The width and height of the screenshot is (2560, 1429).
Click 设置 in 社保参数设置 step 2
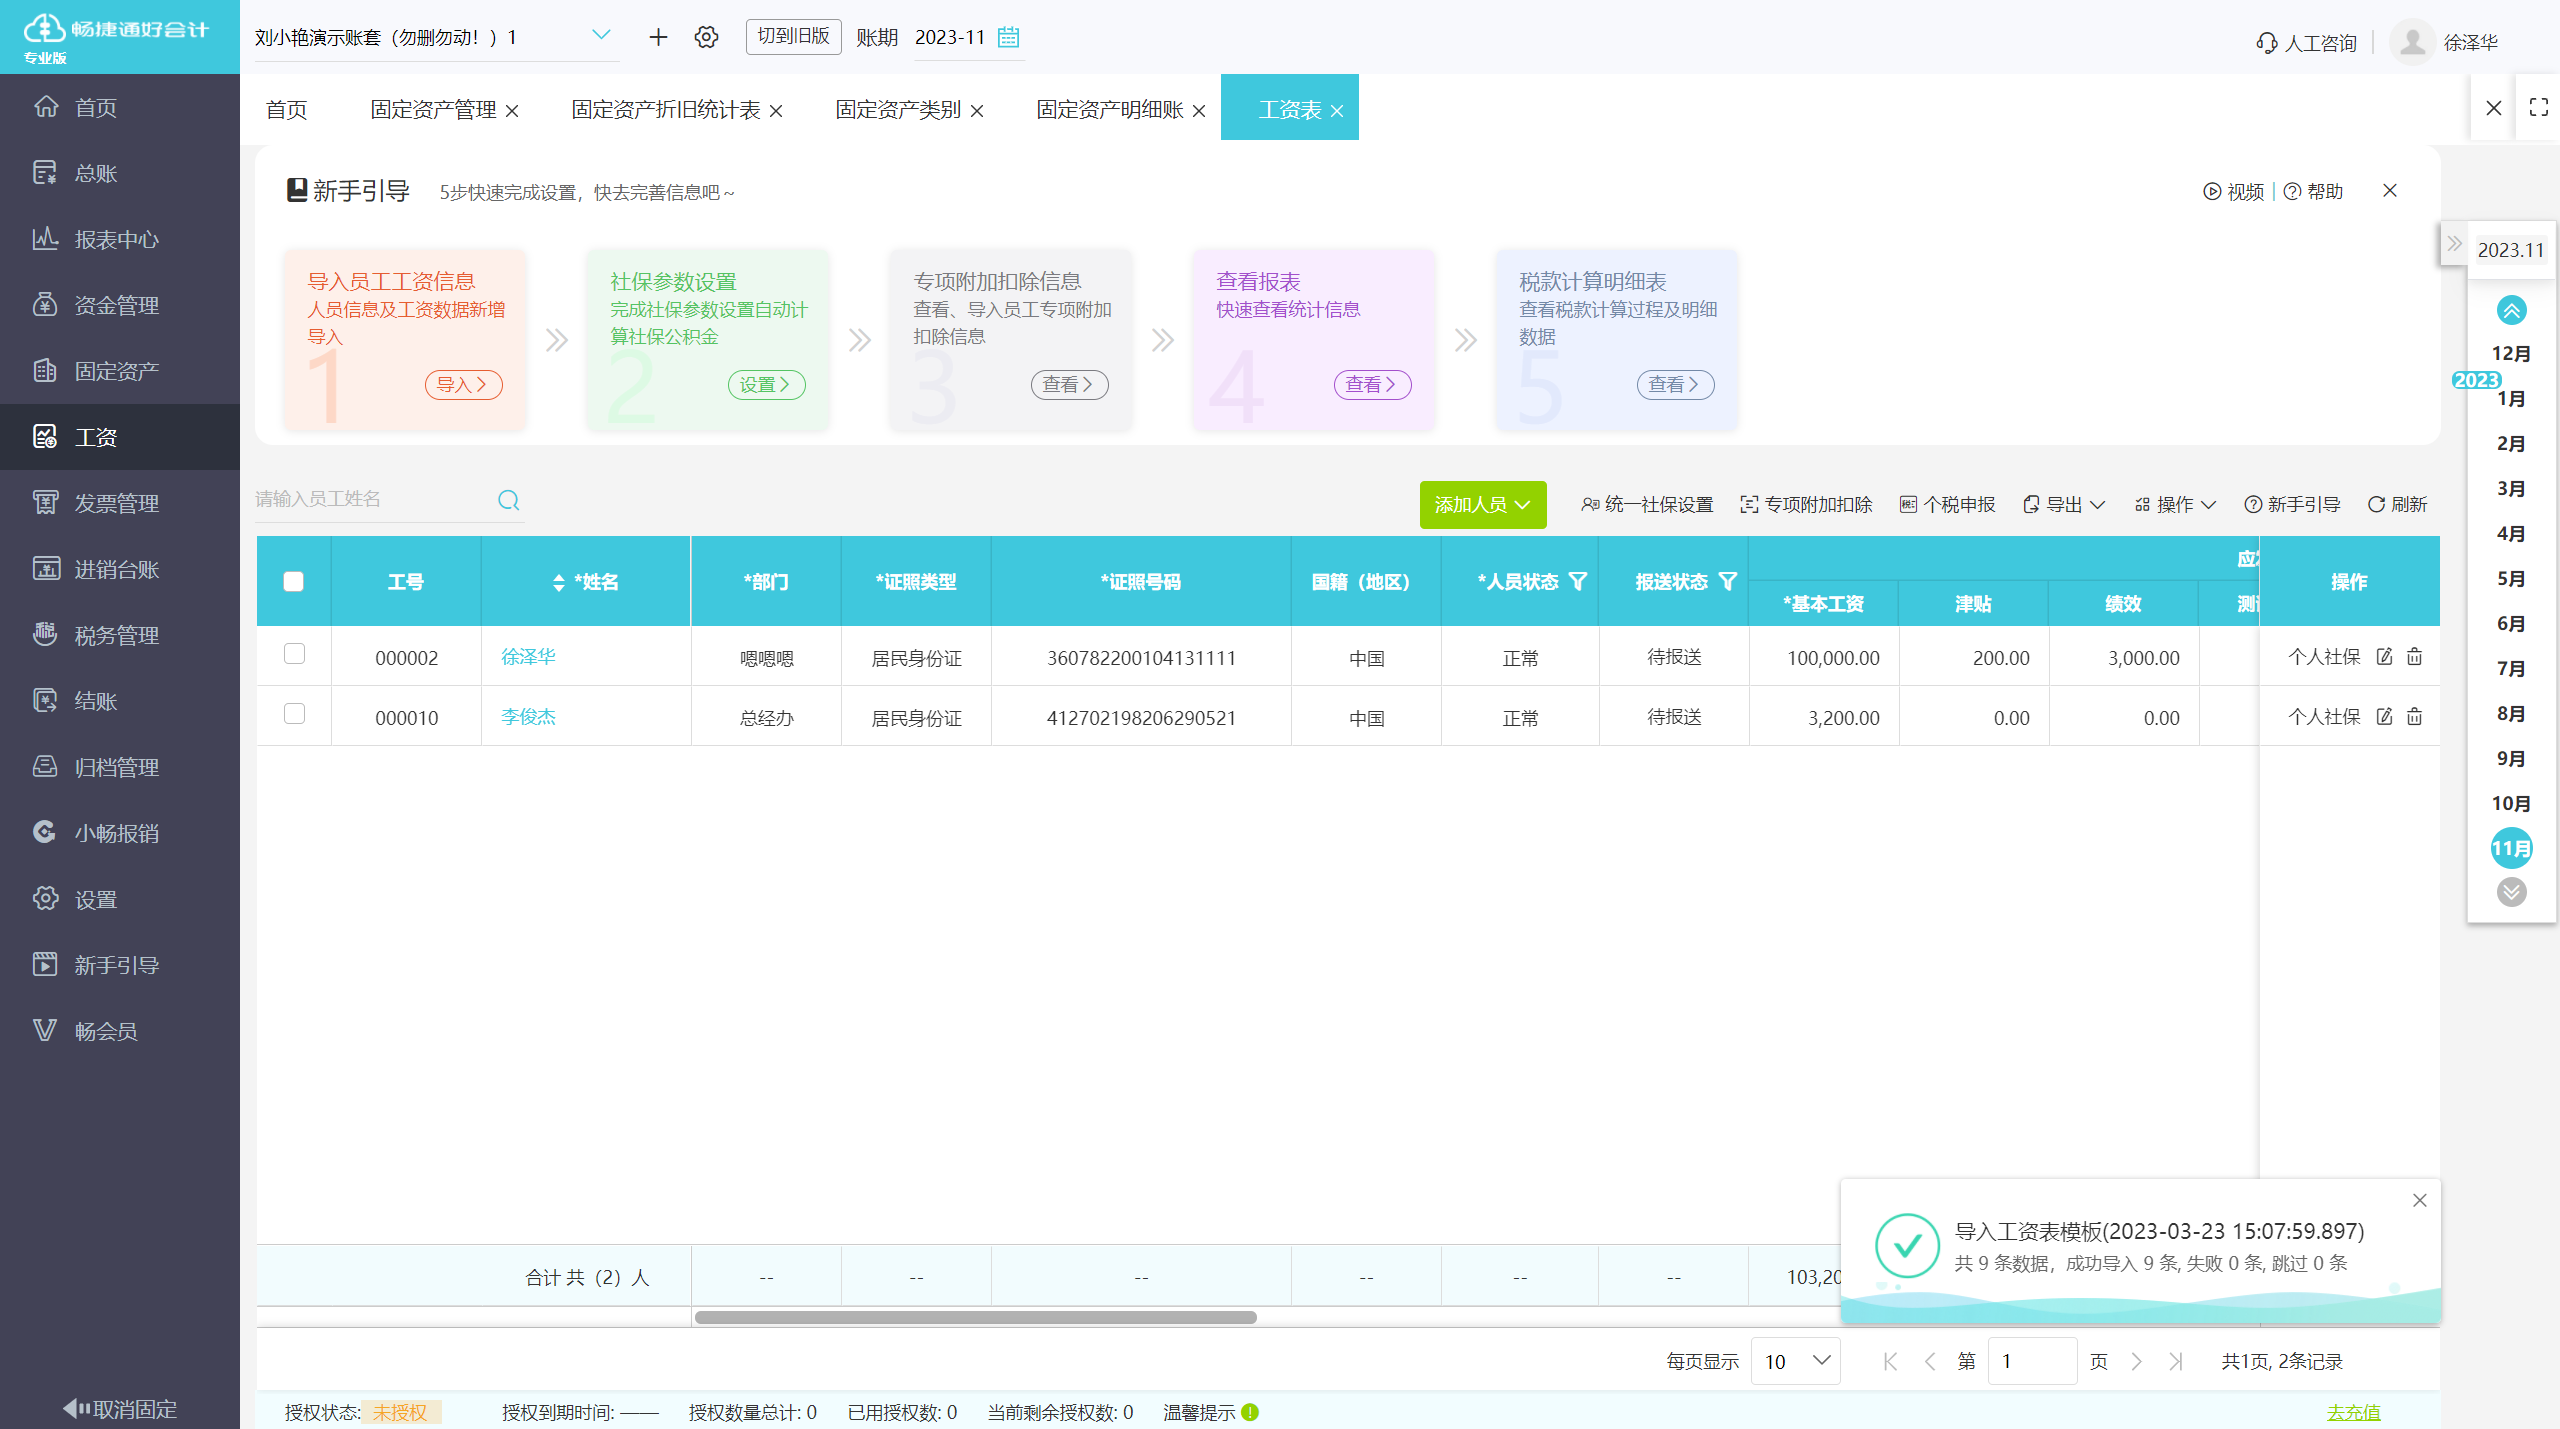click(x=767, y=385)
